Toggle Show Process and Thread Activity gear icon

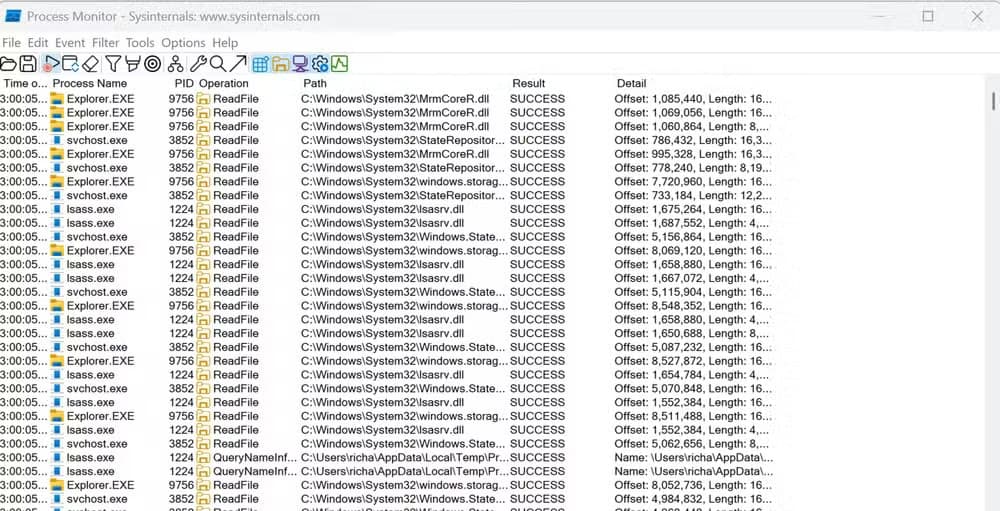320,64
